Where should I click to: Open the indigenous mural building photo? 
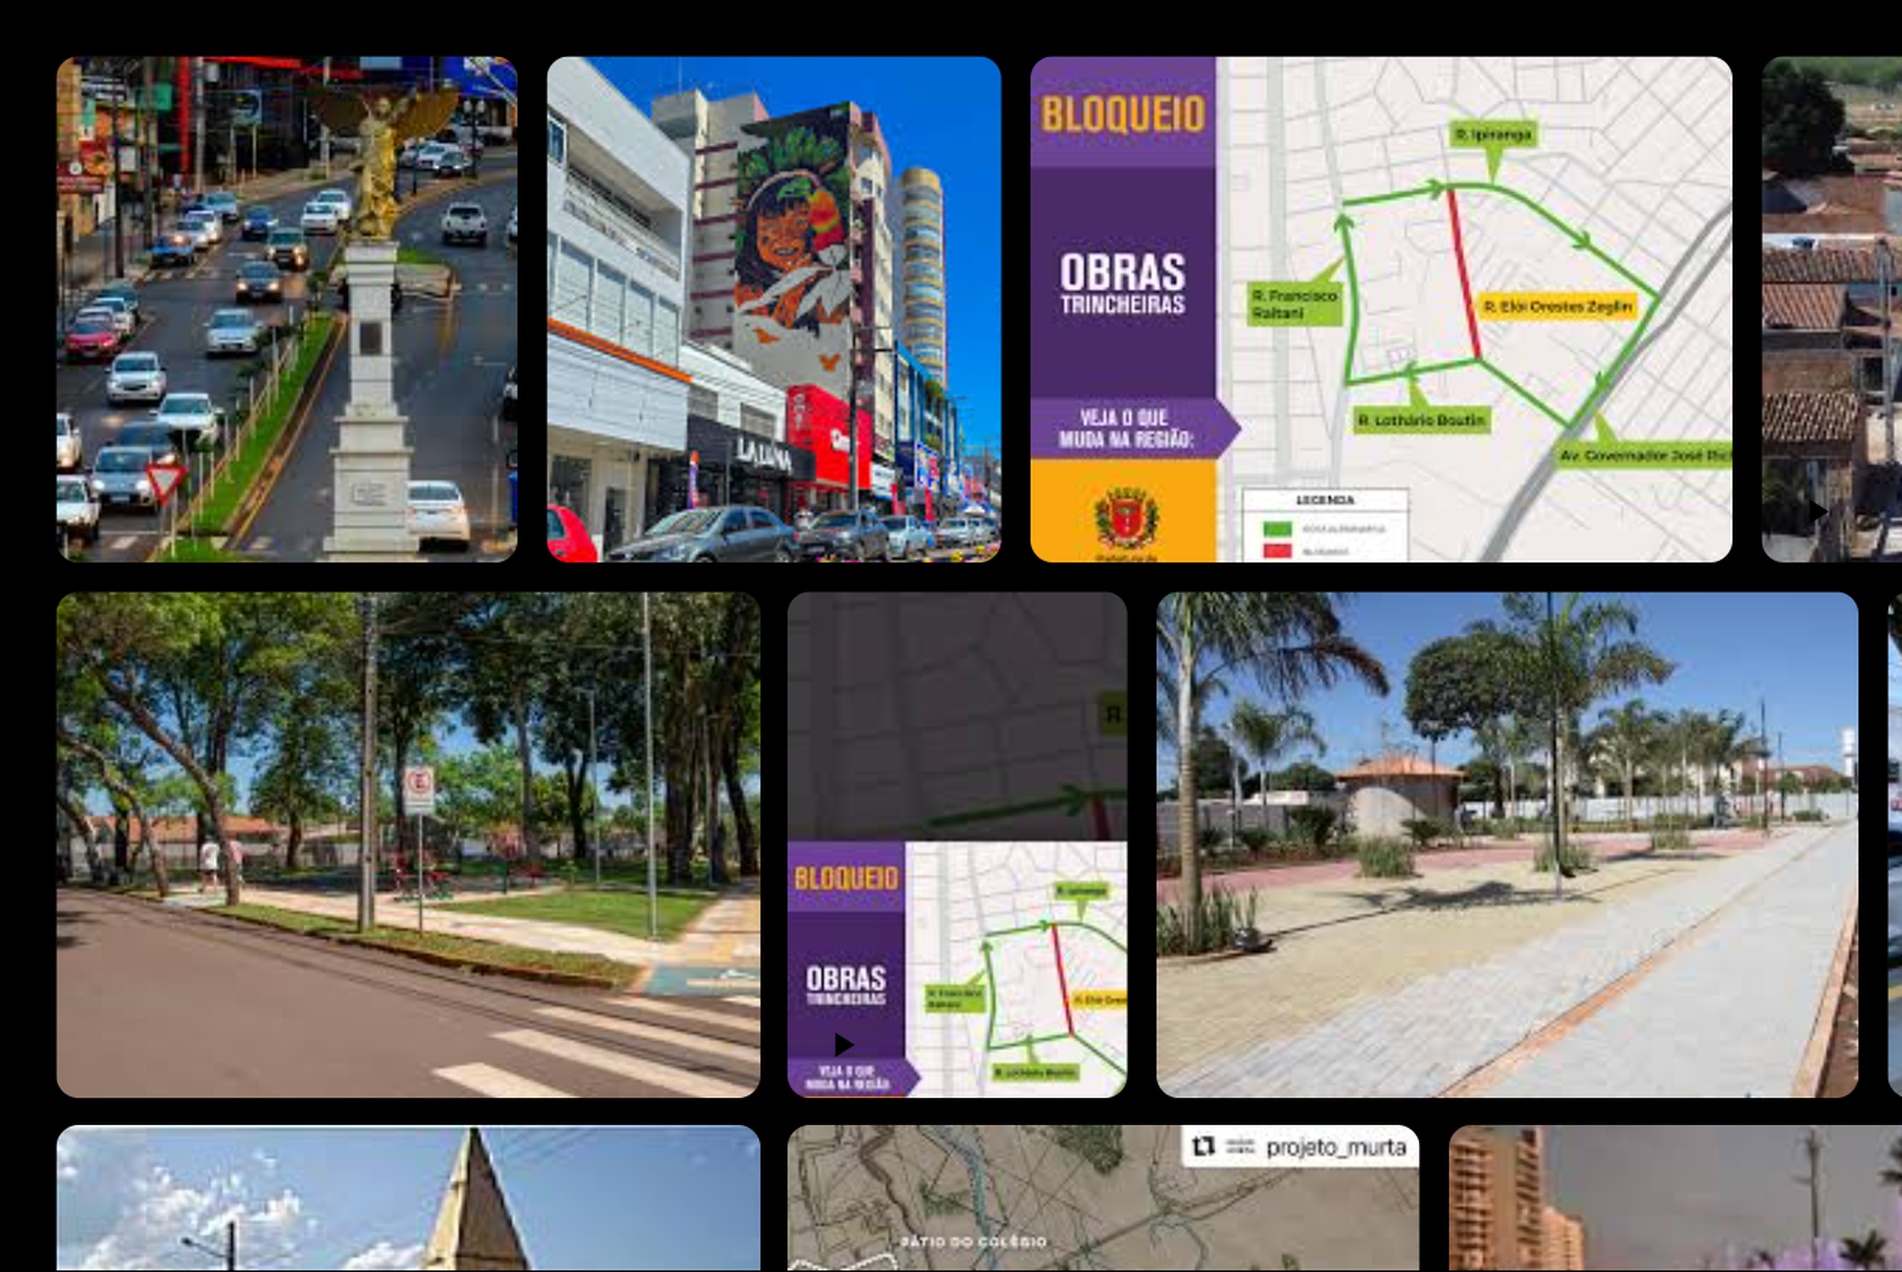click(773, 309)
